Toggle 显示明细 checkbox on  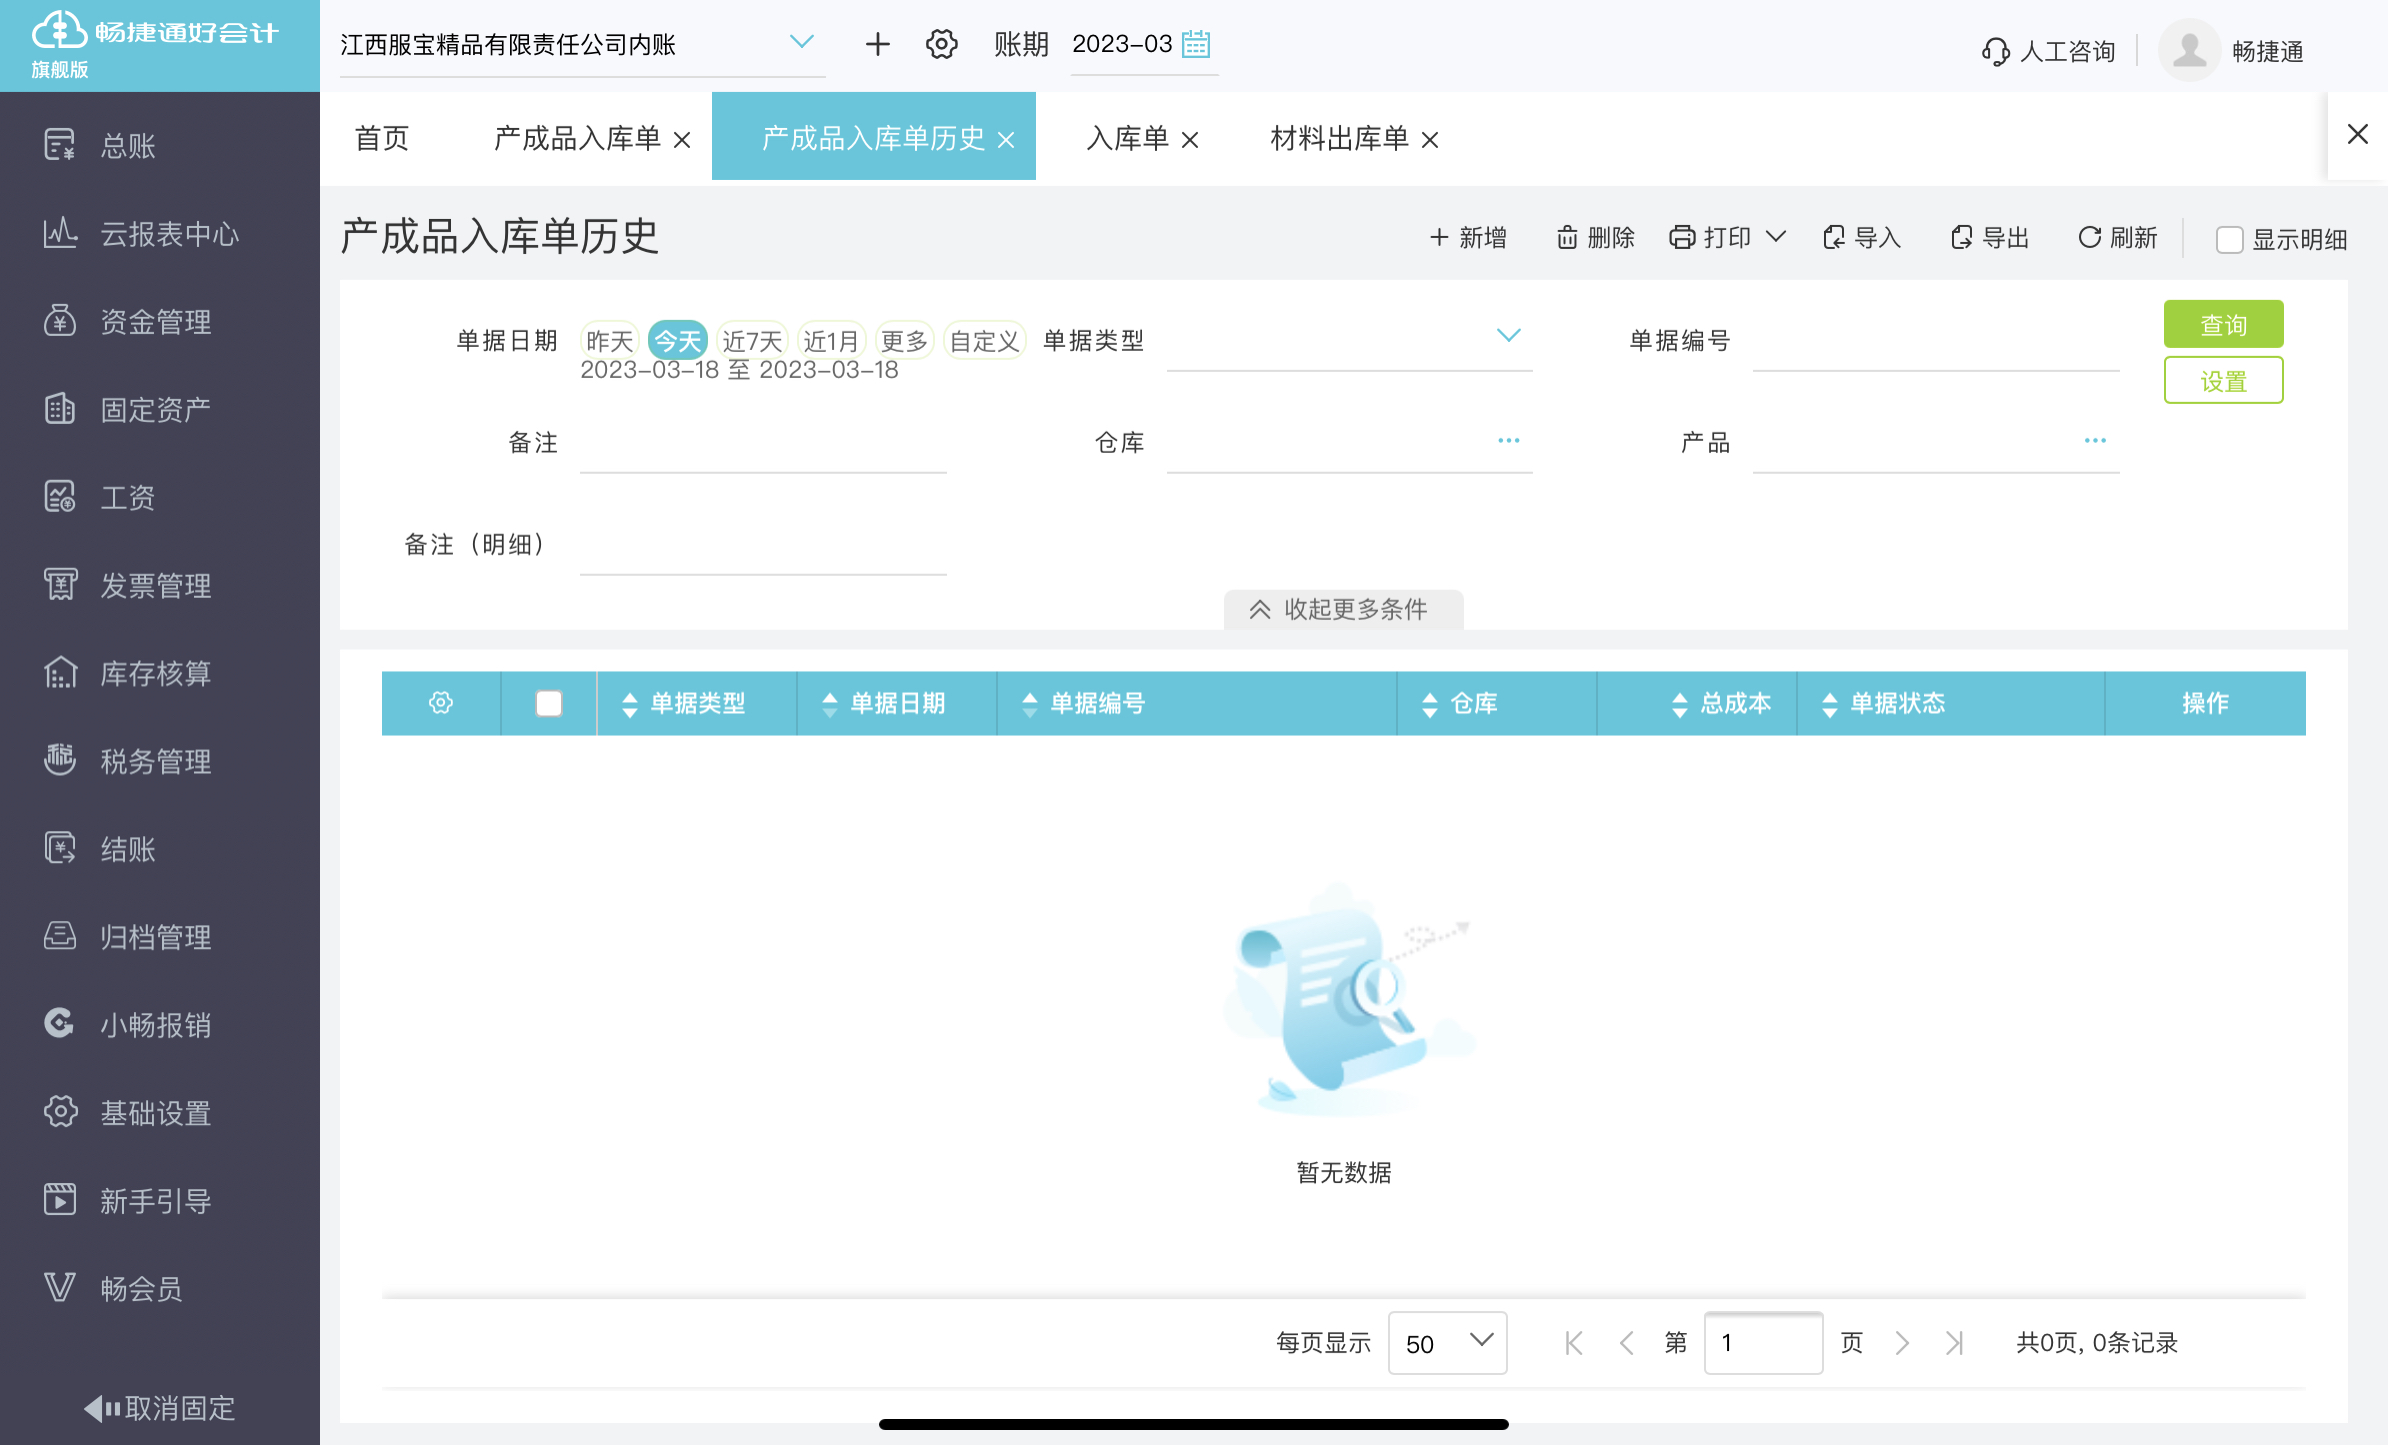click(x=2228, y=237)
